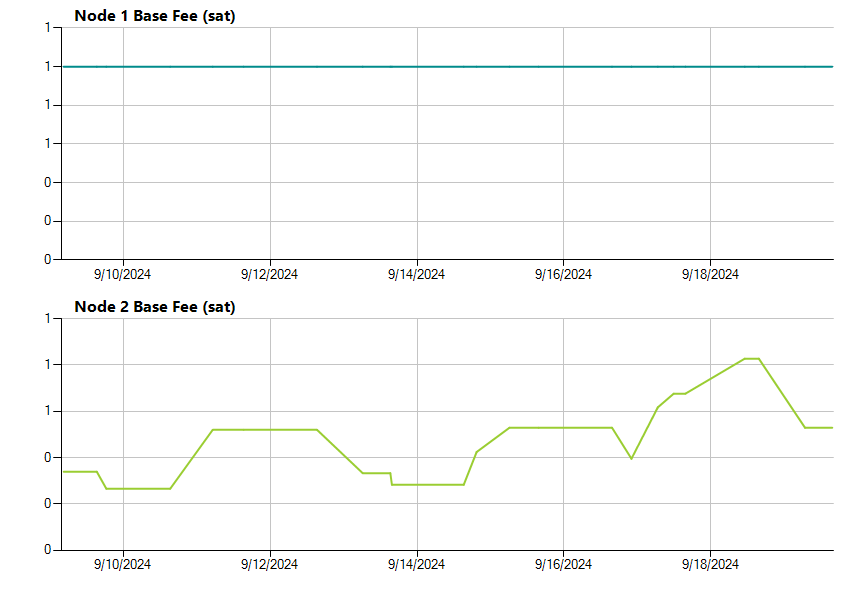Click the 9/18/2024 label under Node 2 chart
Viewport: 860px width, 600px height.
pyautogui.click(x=710, y=565)
